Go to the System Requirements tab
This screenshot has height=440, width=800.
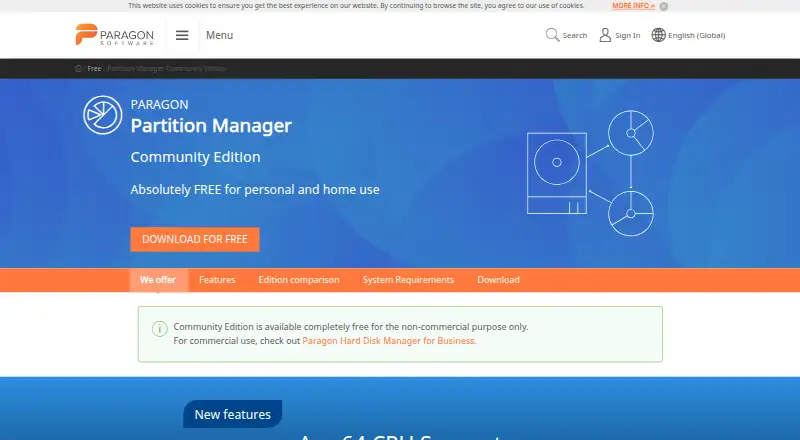pos(408,280)
